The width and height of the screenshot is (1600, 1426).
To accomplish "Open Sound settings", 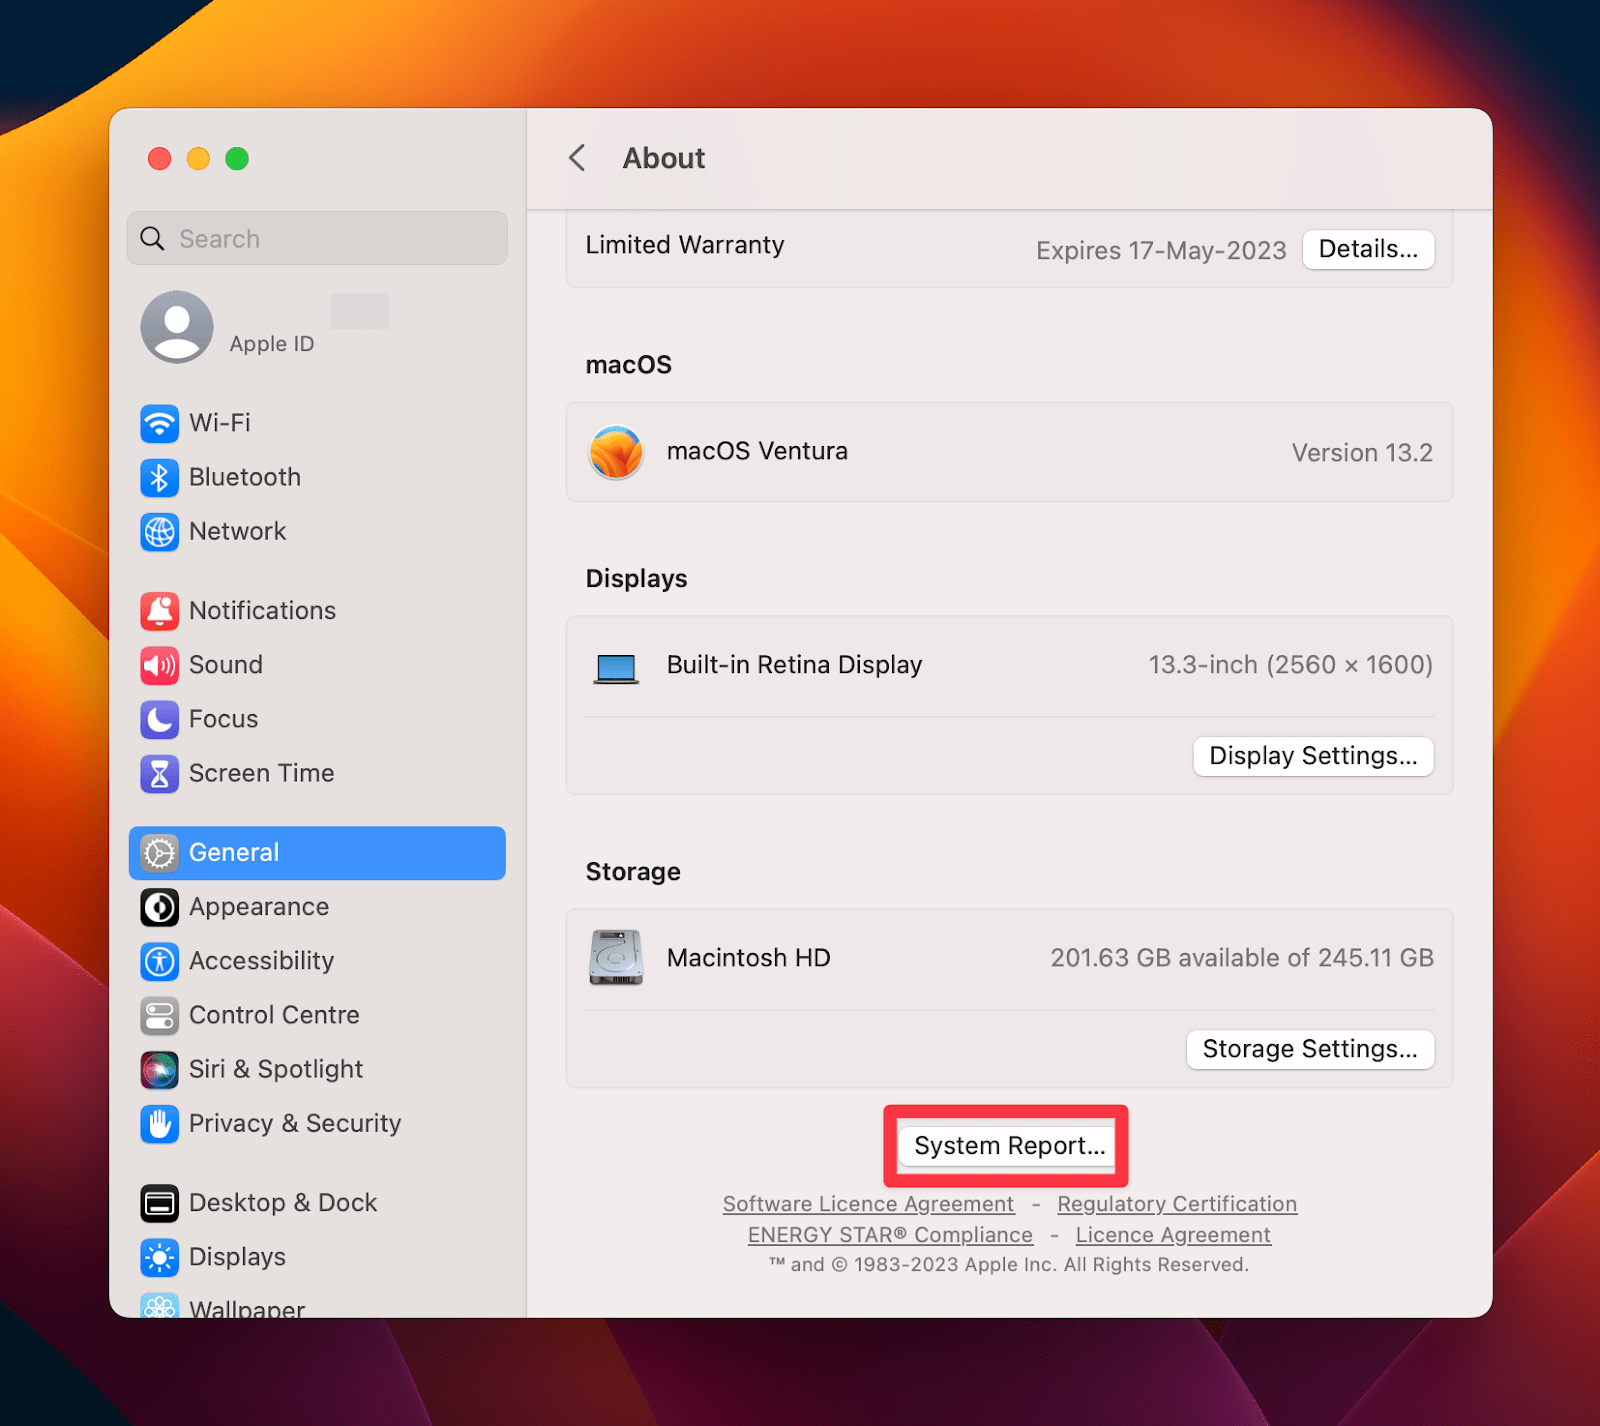I will [226, 665].
